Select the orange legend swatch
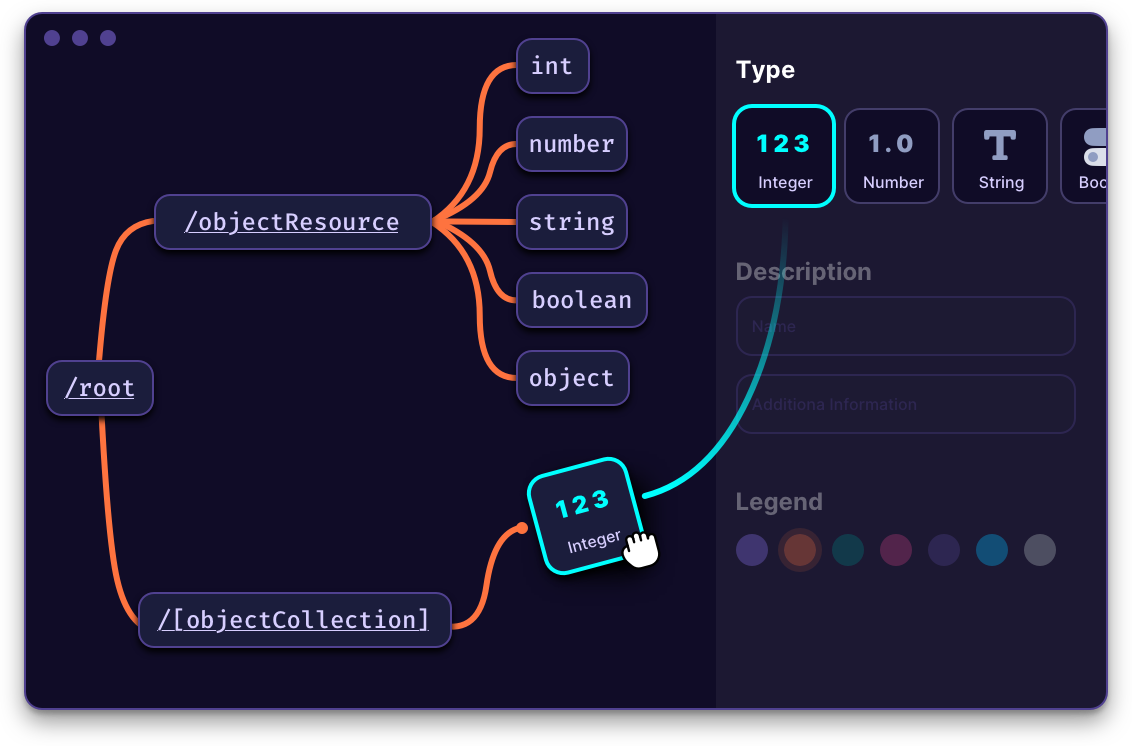Image resolution: width=1132 pixels, height=746 pixels. 800,549
